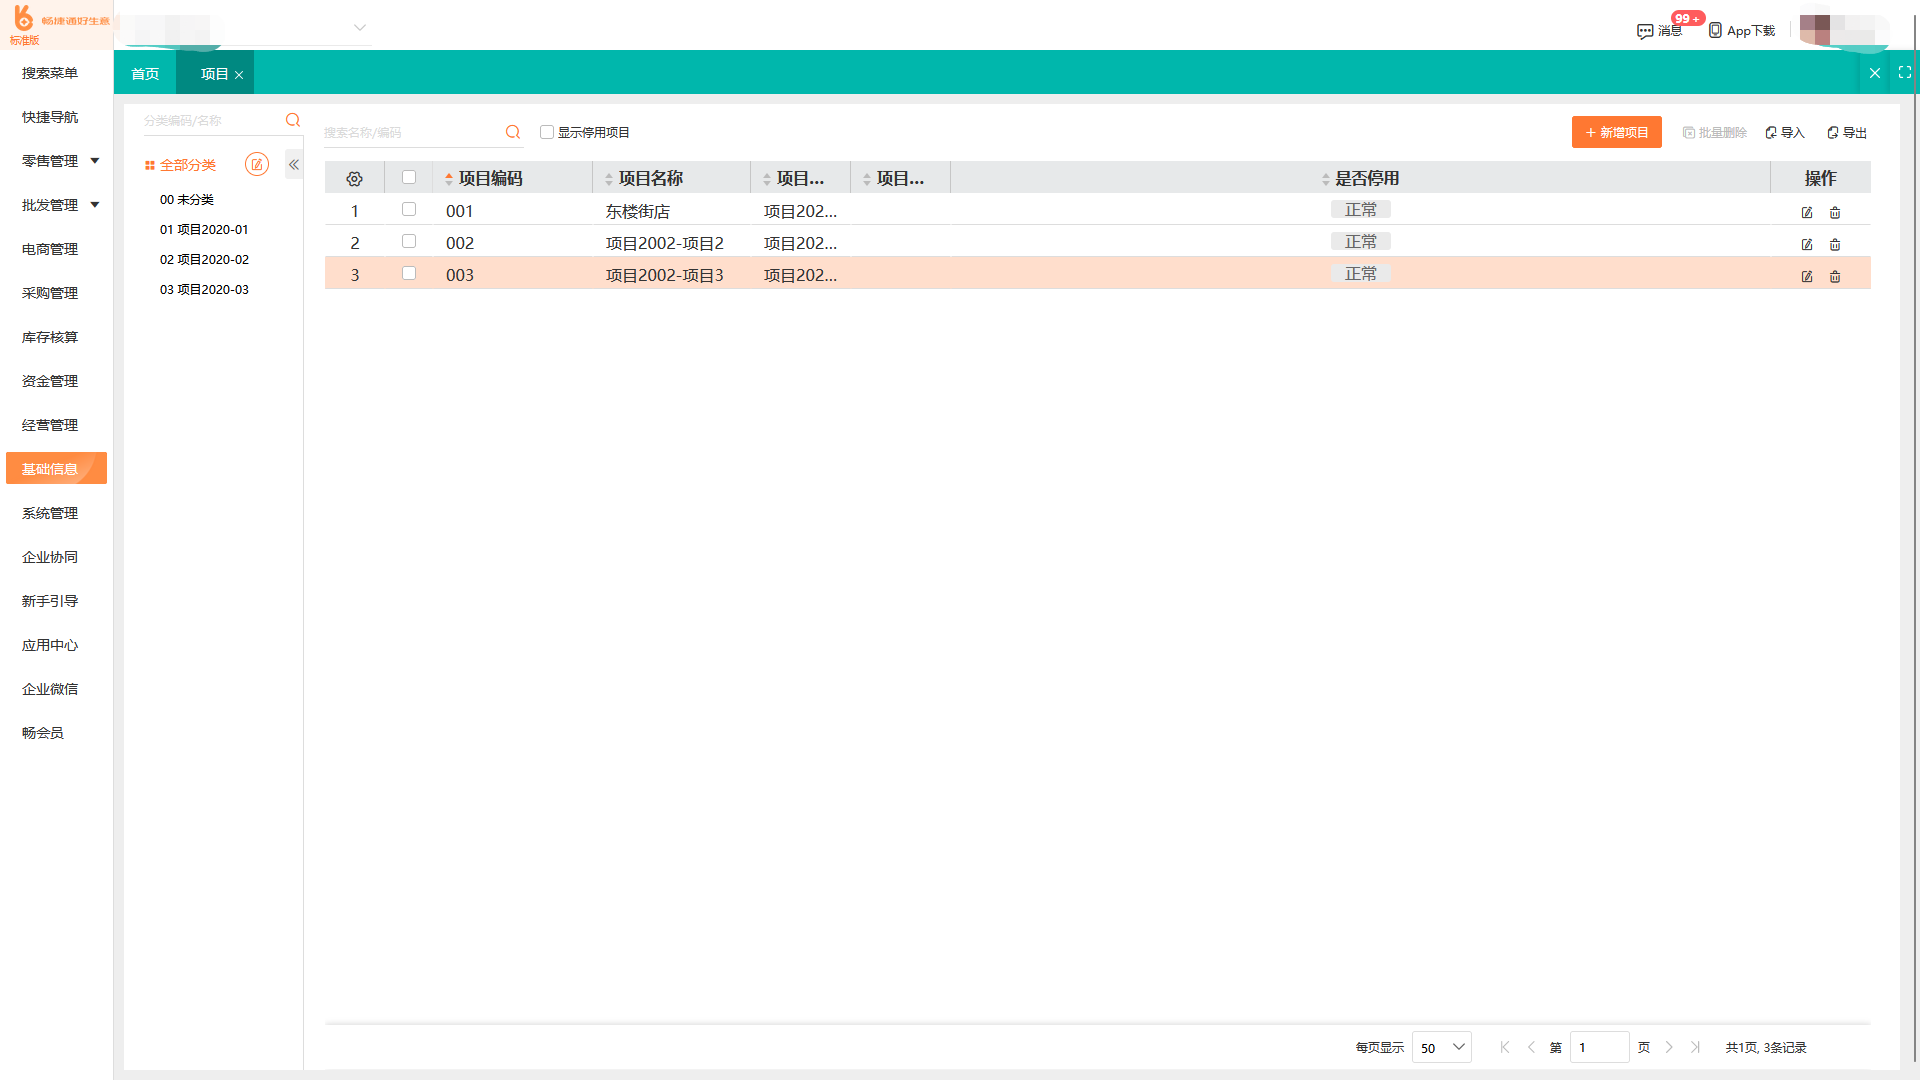
Task: Select checkbox for project row 3
Action: (409, 273)
